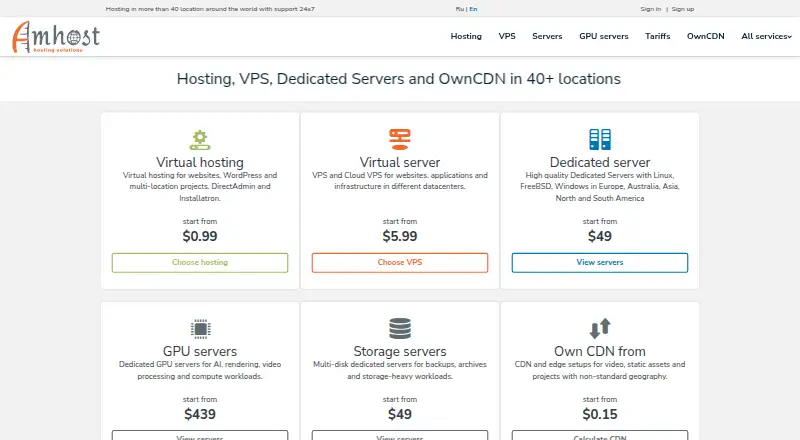Click the Virtual server heading
Screen dimensions: 800x440
399,162
